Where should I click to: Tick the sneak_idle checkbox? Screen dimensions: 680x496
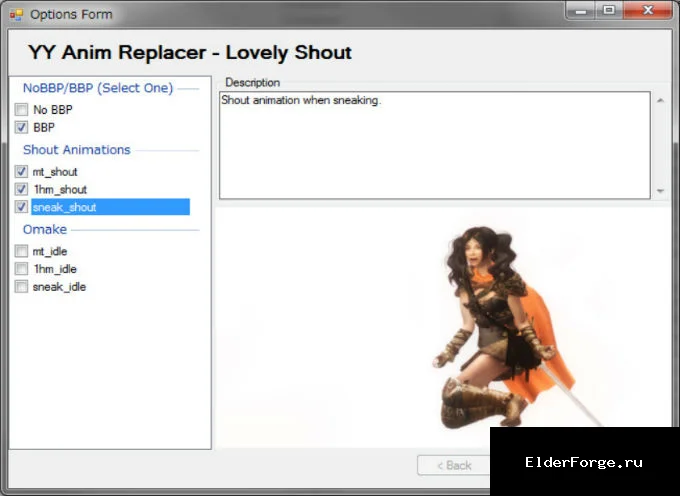click(22, 287)
